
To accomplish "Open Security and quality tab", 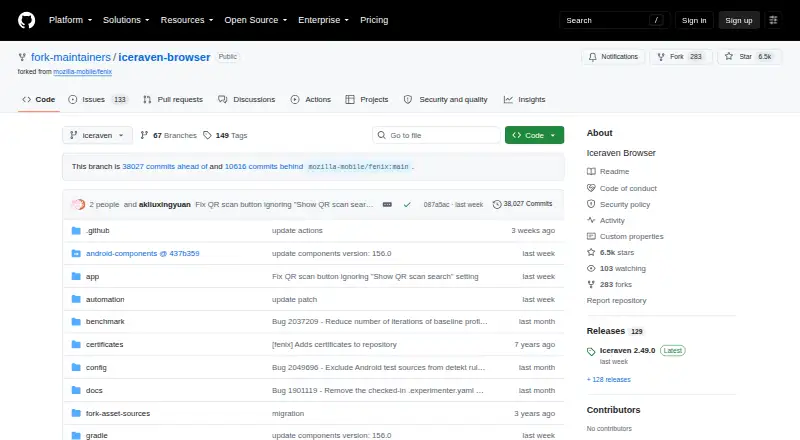I will [x=445, y=100].
